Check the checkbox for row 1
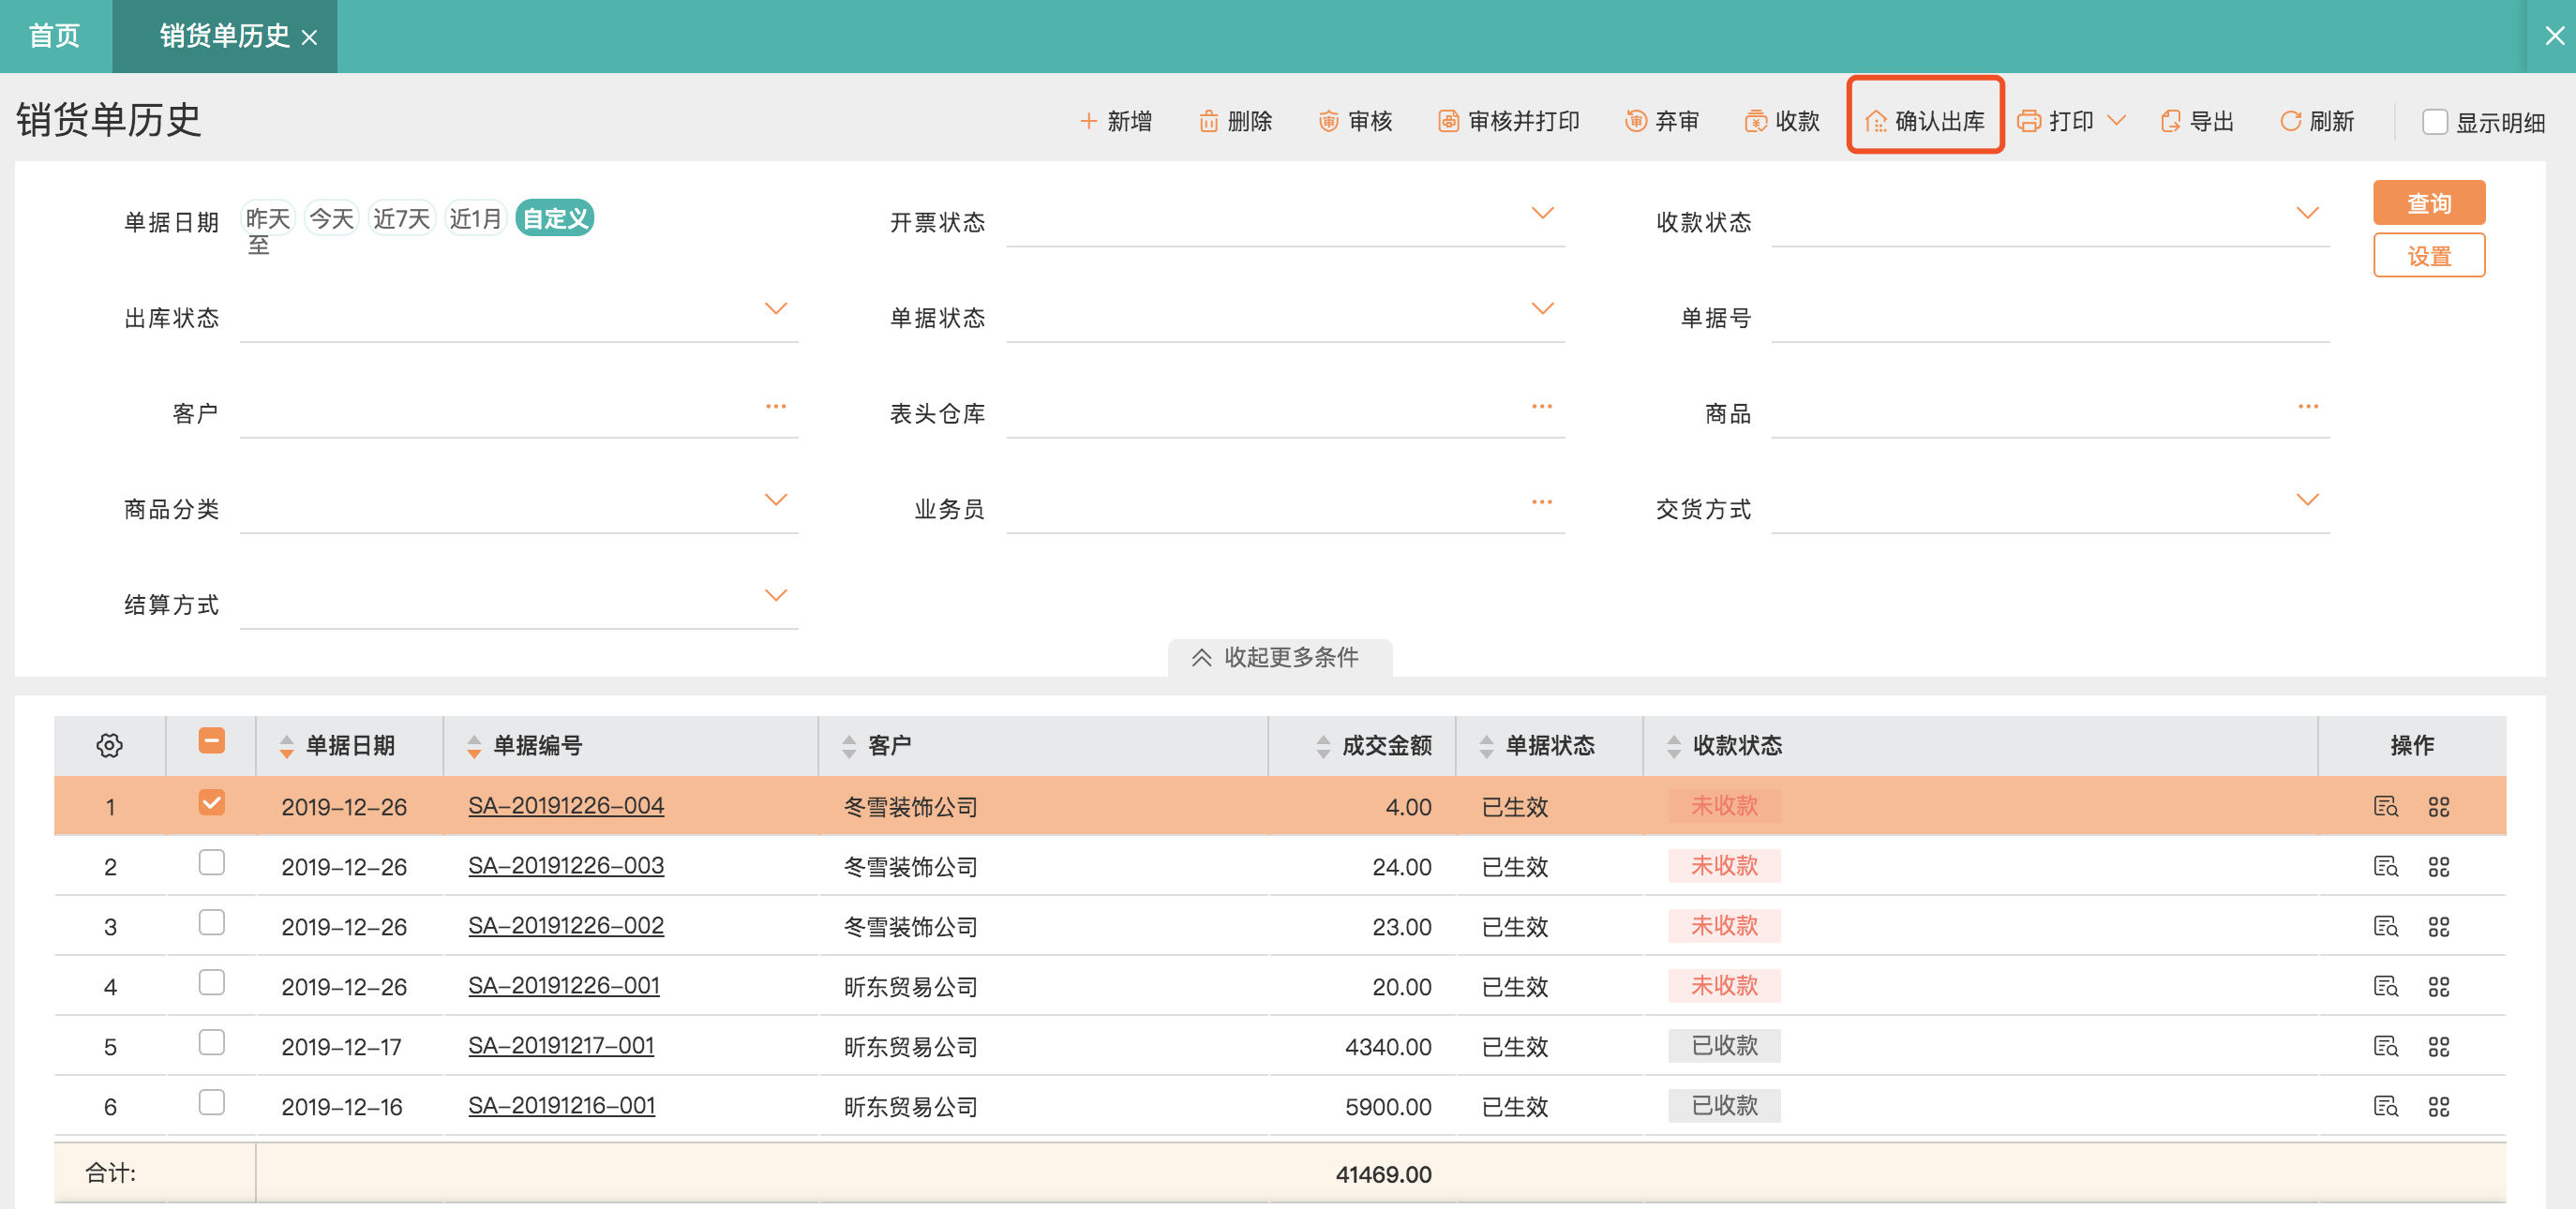The width and height of the screenshot is (2576, 1209). (x=209, y=803)
